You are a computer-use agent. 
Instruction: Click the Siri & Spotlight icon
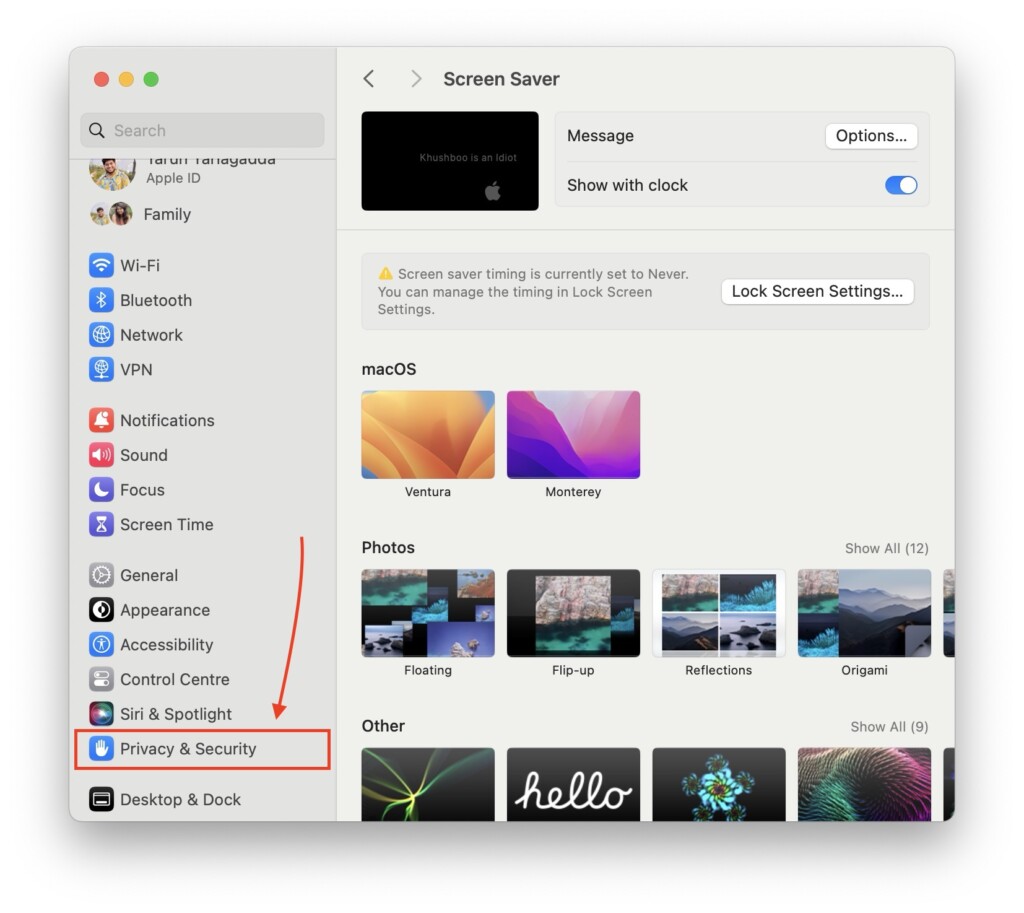(x=101, y=714)
